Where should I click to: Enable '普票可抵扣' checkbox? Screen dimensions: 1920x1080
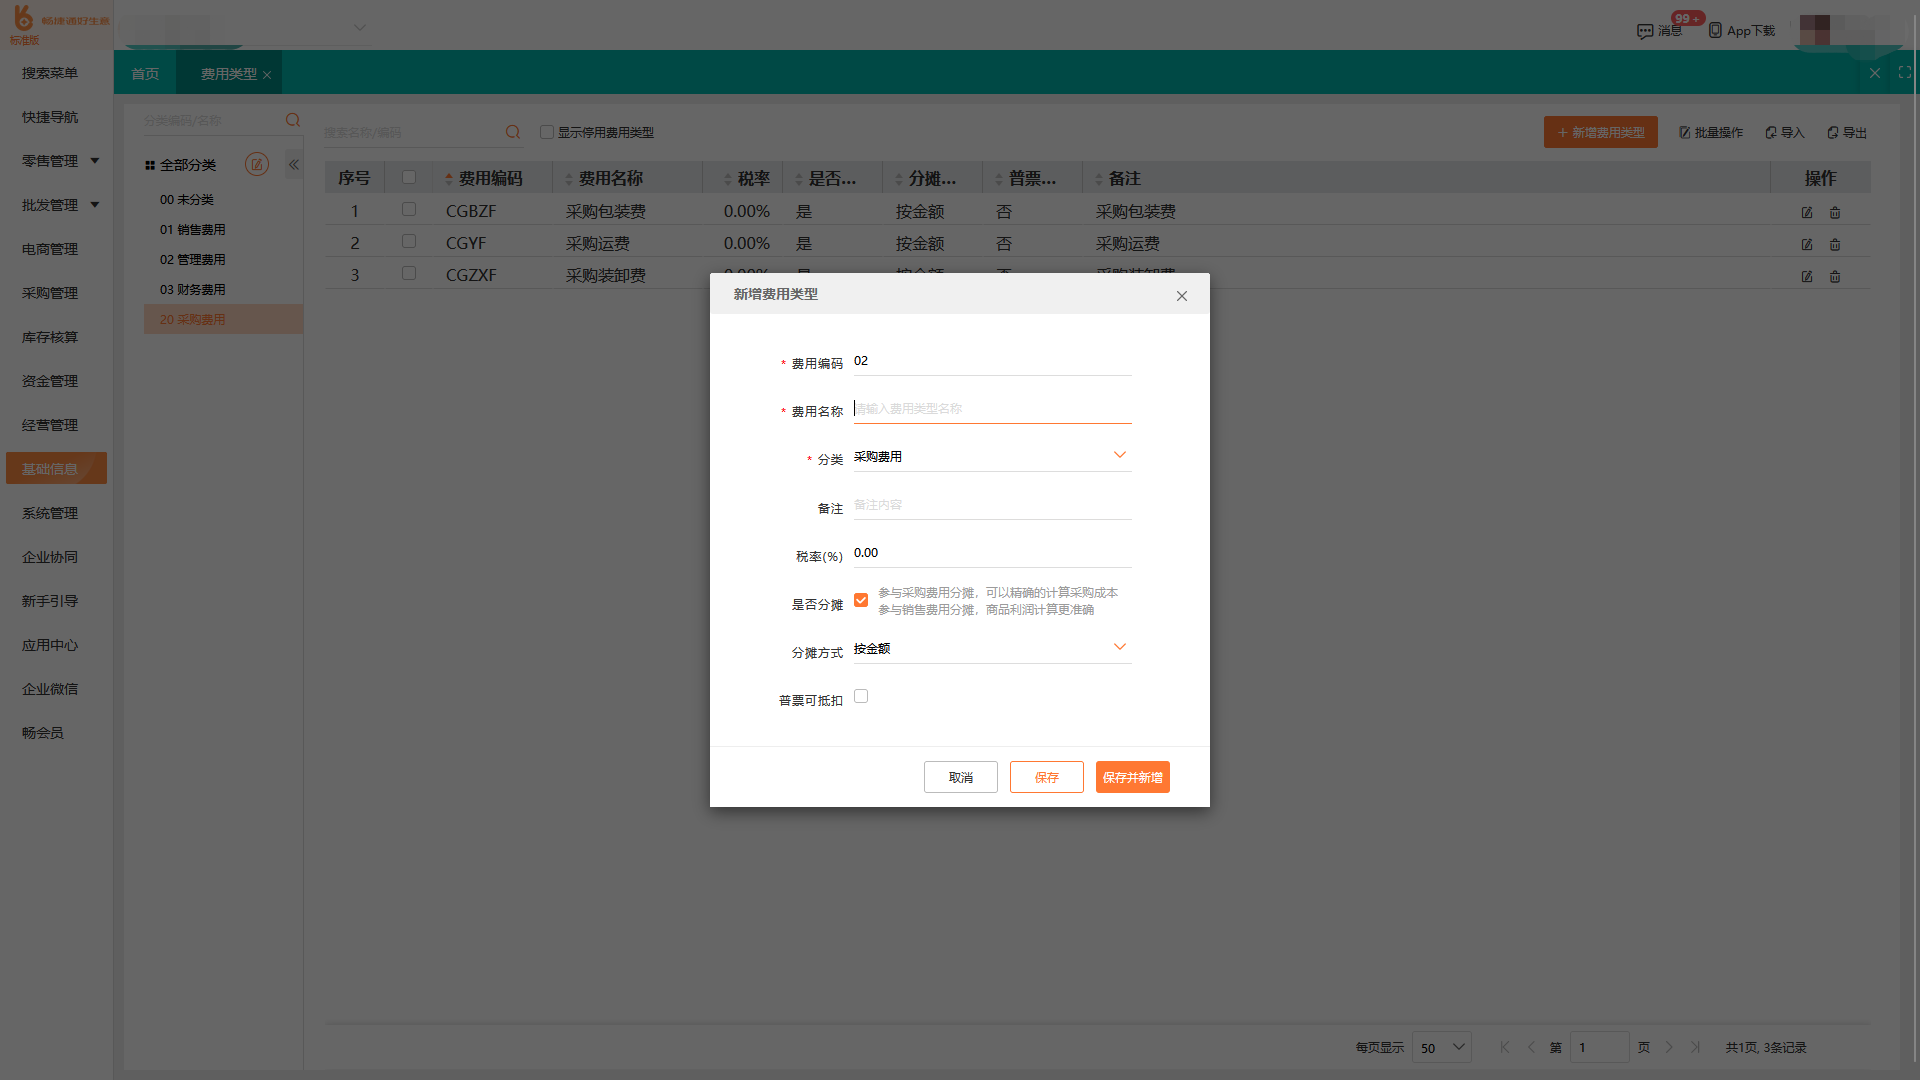[861, 695]
